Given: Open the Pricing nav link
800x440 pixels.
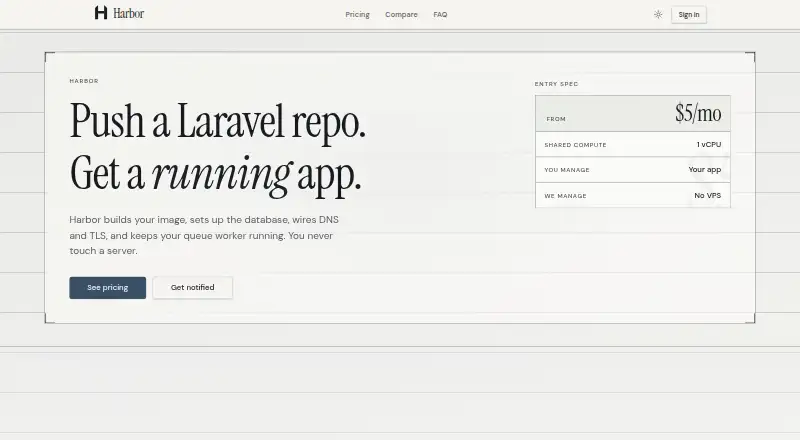Looking at the screenshot, I should pos(357,14).
